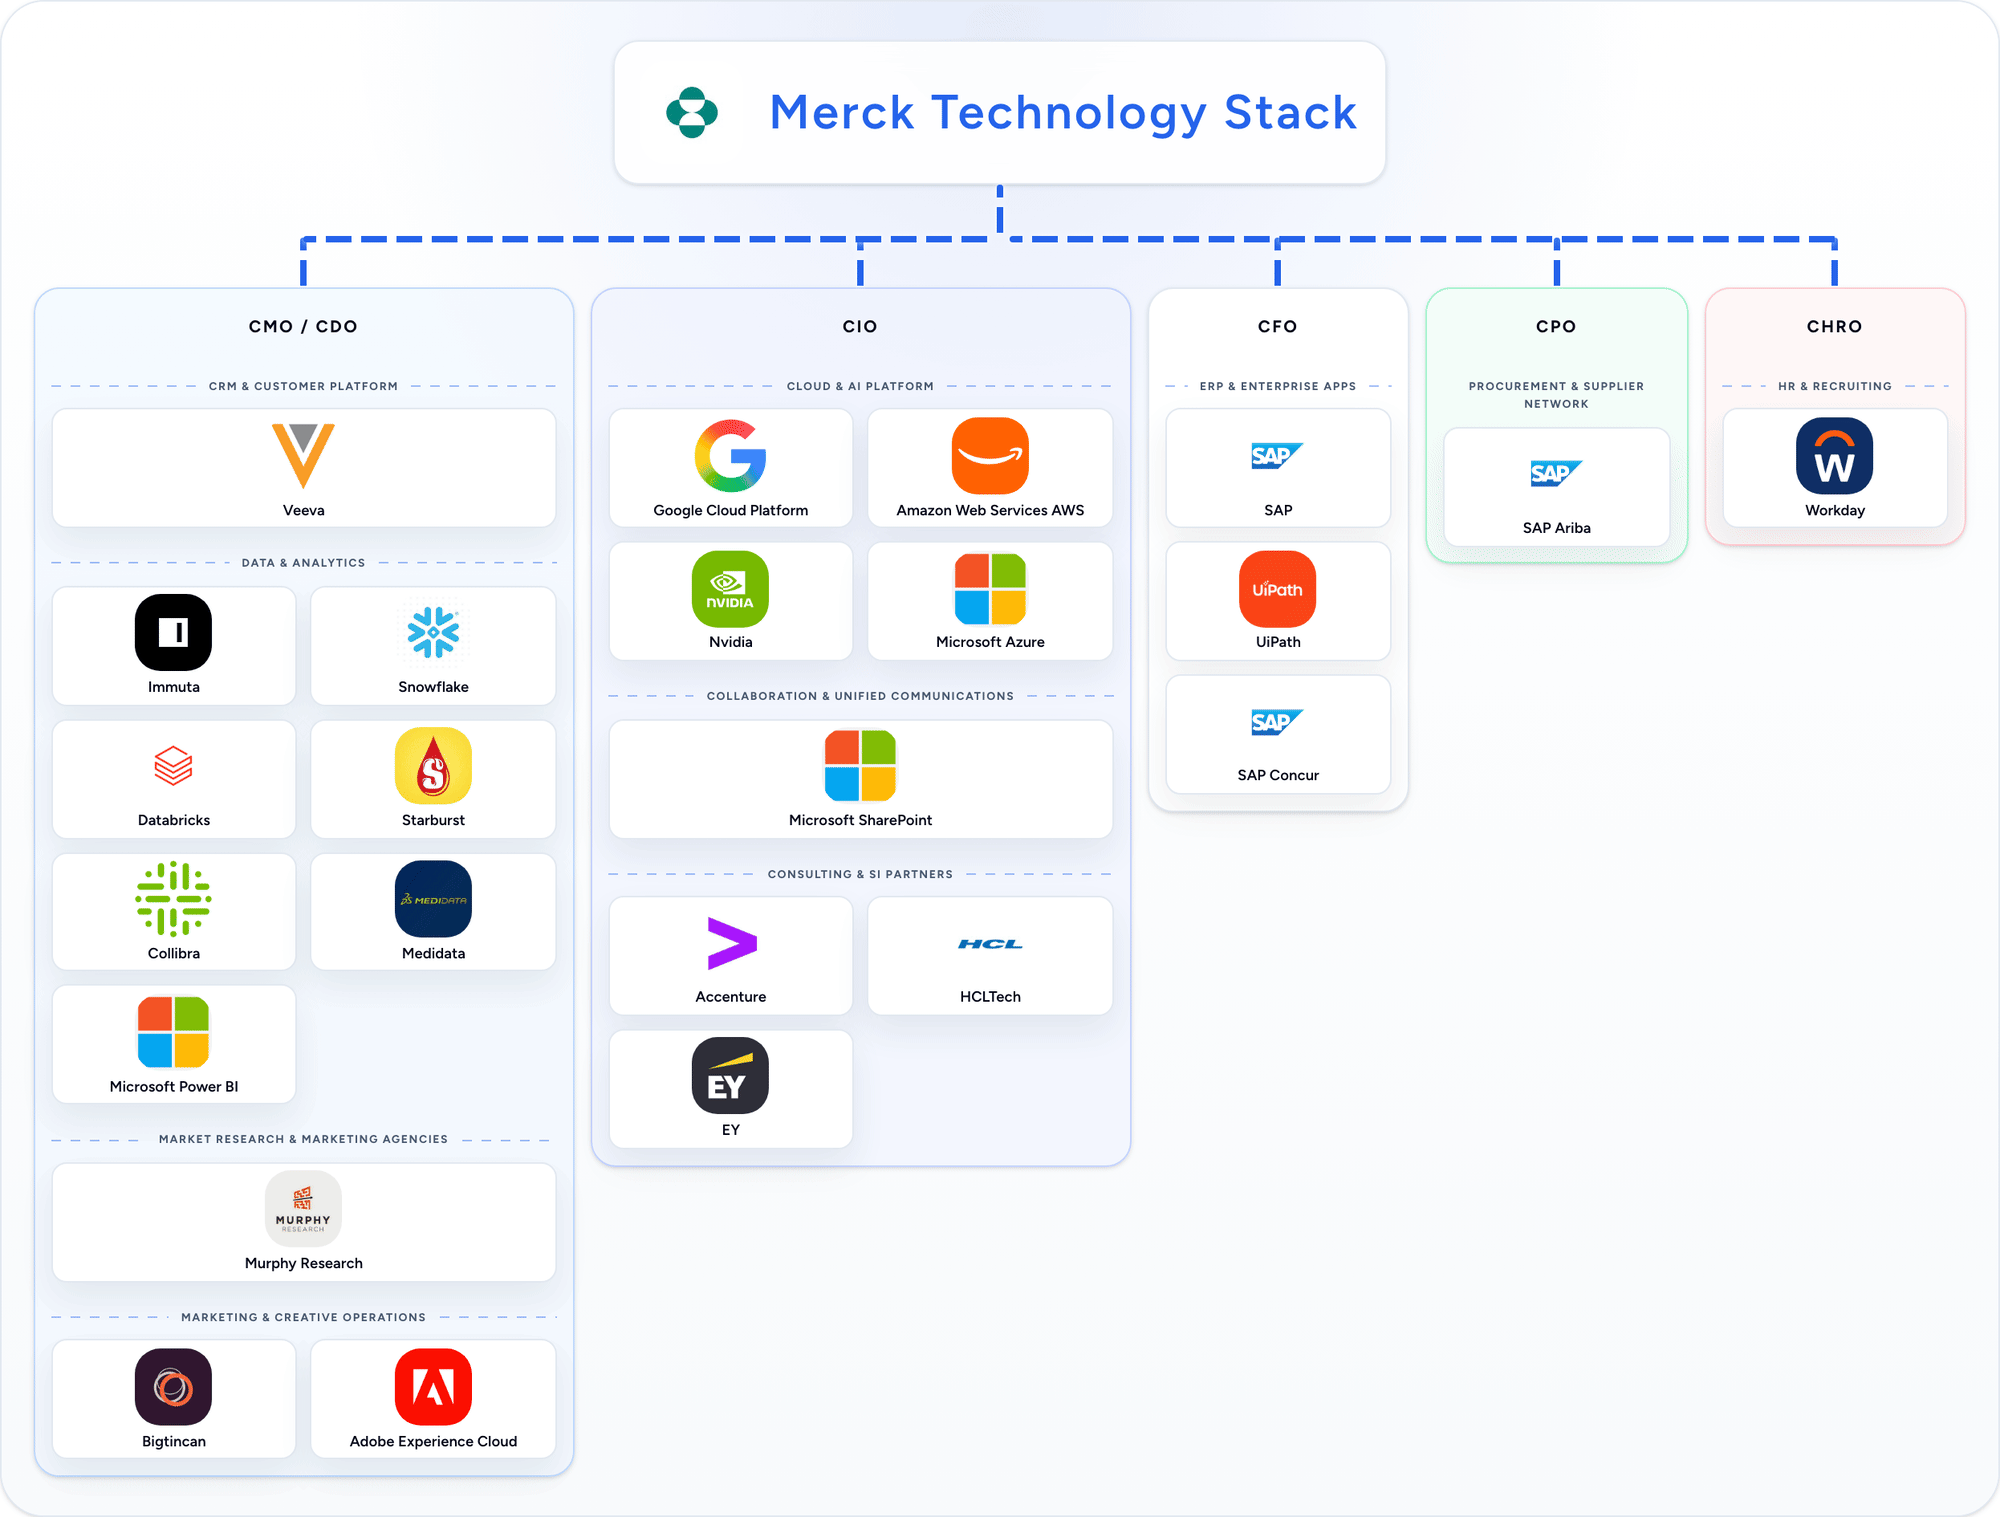
Task: Click the Starburst logo icon
Action: coord(433,766)
